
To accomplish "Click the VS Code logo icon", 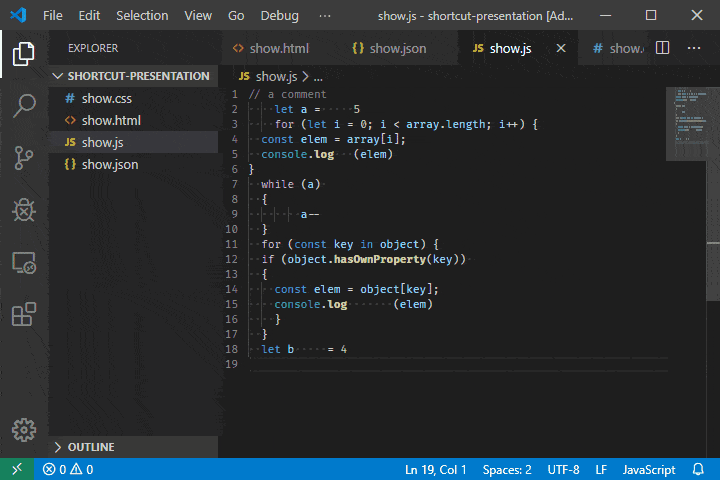I will (18, 15).
